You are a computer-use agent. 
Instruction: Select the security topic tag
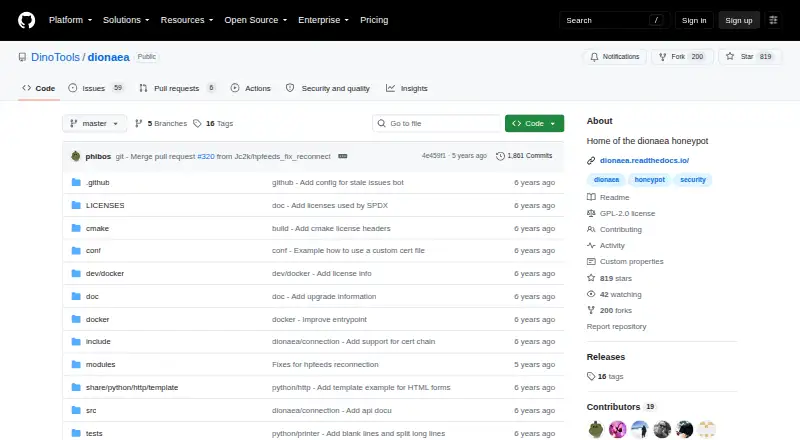click(692, 180)
